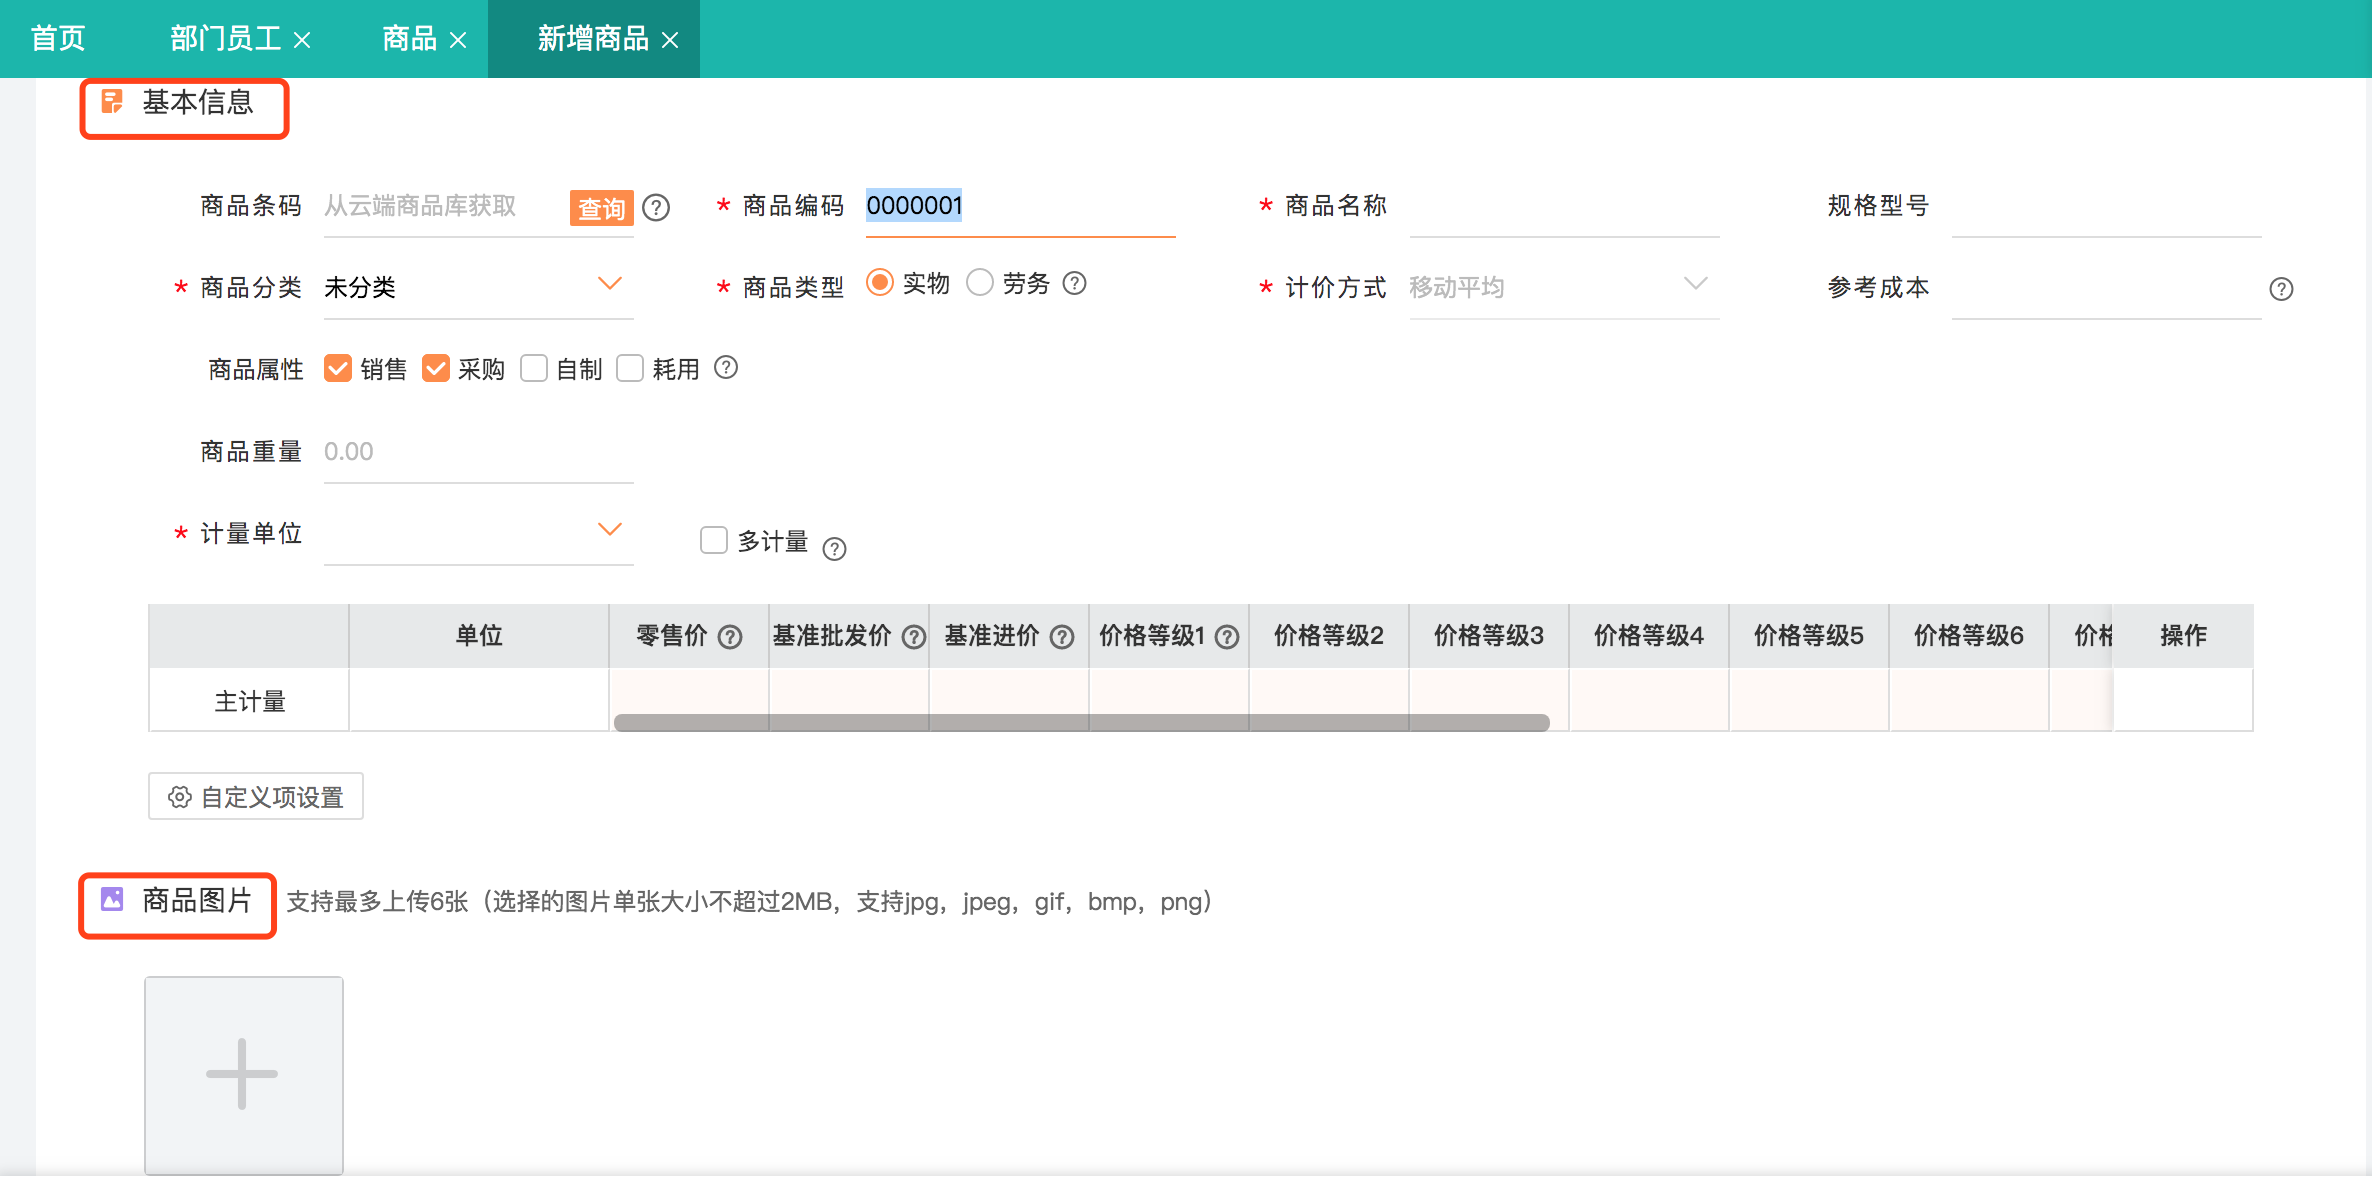Toggle the 销售 checkbox under 商品属性
Image resolution: width=2372 pixels, height=1184 pixels.
tap(340, 367)
